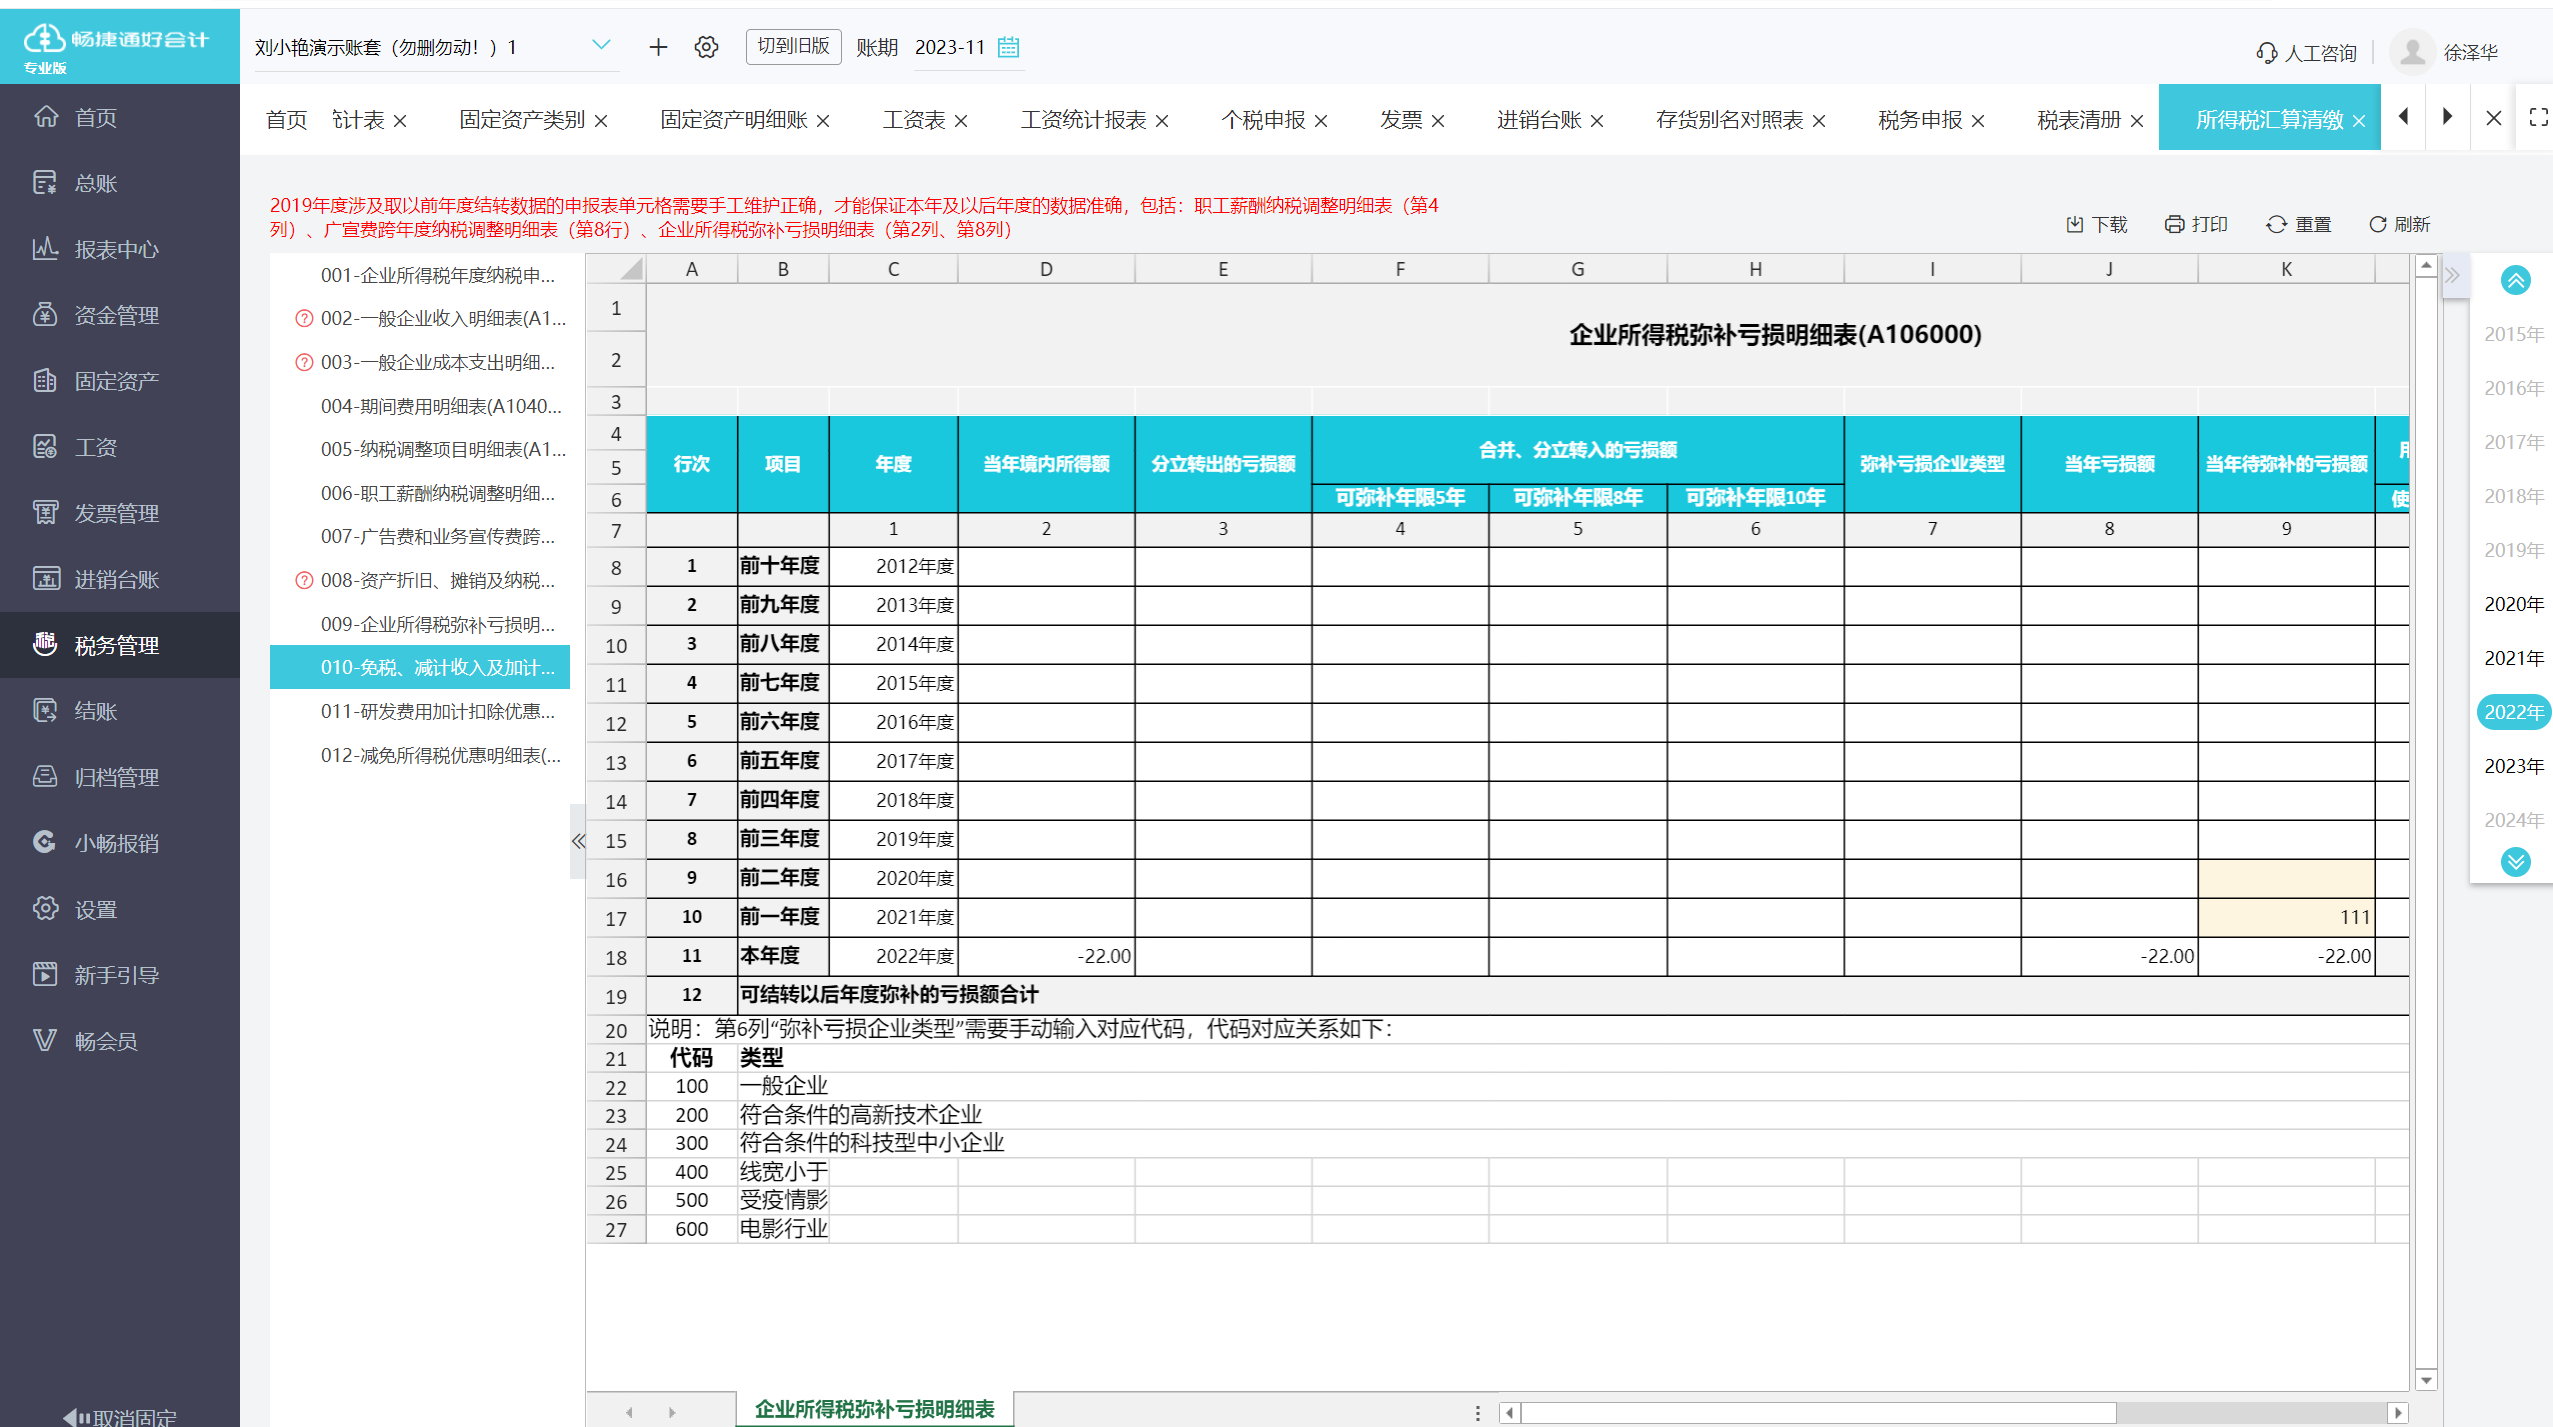Click row 17 year input field
The image size is (2553, 1427).
pos(894,915)
